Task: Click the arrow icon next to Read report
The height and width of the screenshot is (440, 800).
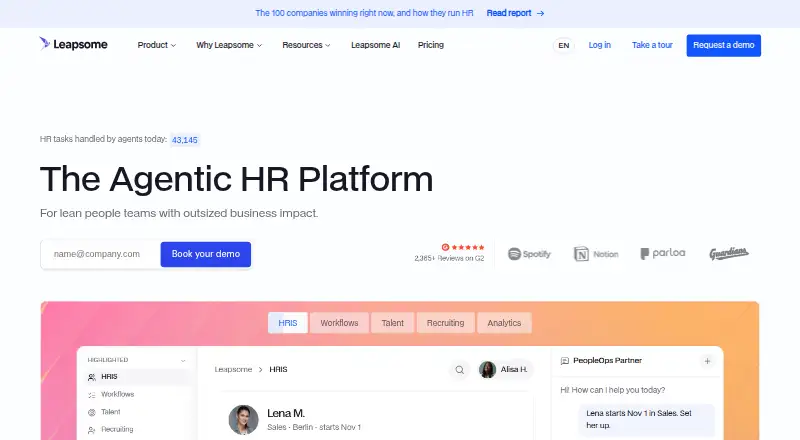Action: point(540,13)
